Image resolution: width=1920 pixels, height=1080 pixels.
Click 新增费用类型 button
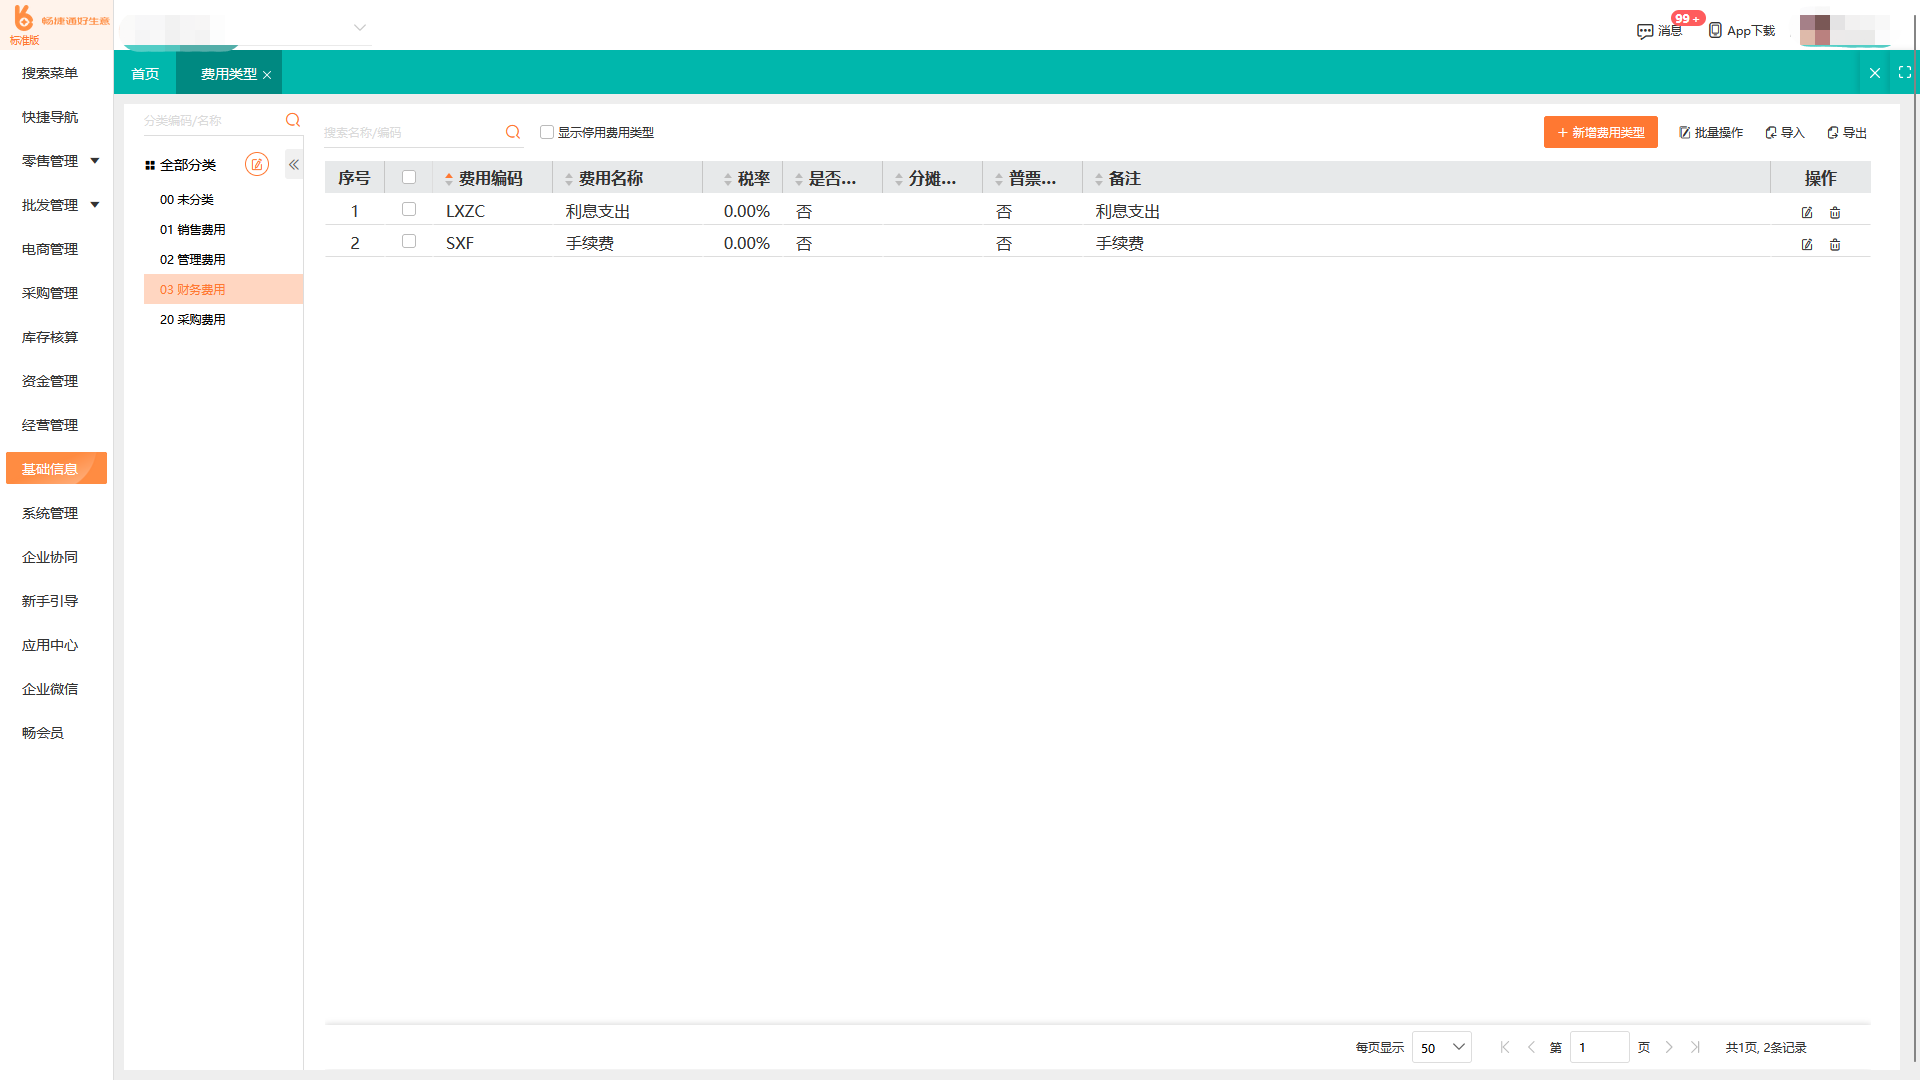pyautogui.click(x=1600, y=131)
